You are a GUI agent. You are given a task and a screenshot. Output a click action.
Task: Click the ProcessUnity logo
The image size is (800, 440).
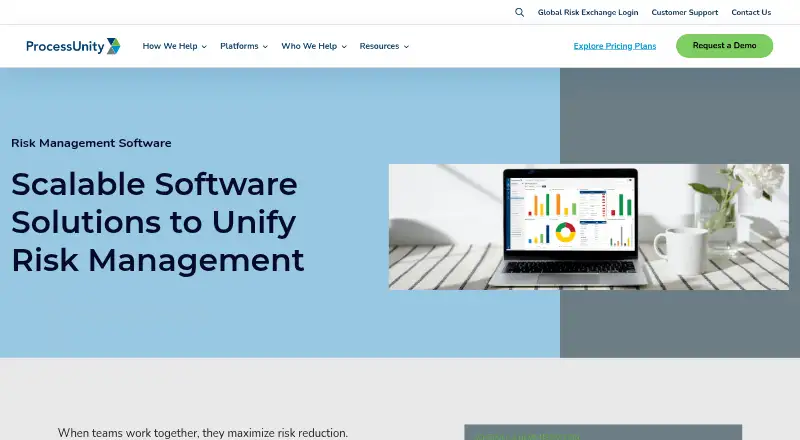[73, 46]
